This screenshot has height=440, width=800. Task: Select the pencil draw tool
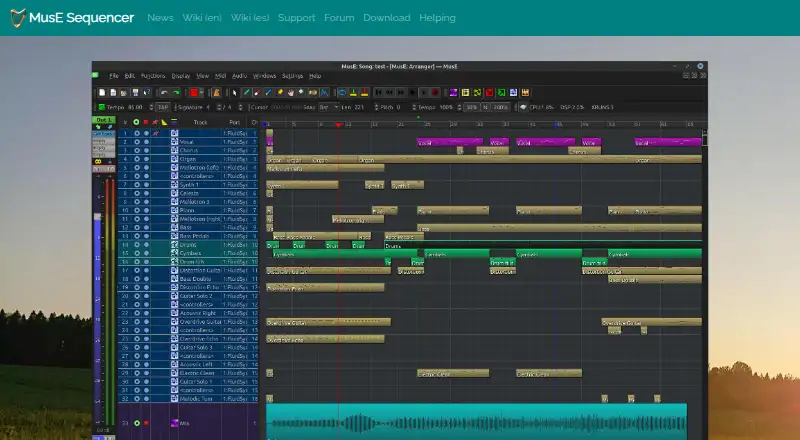pyautogui.click(x=246, y=92)
